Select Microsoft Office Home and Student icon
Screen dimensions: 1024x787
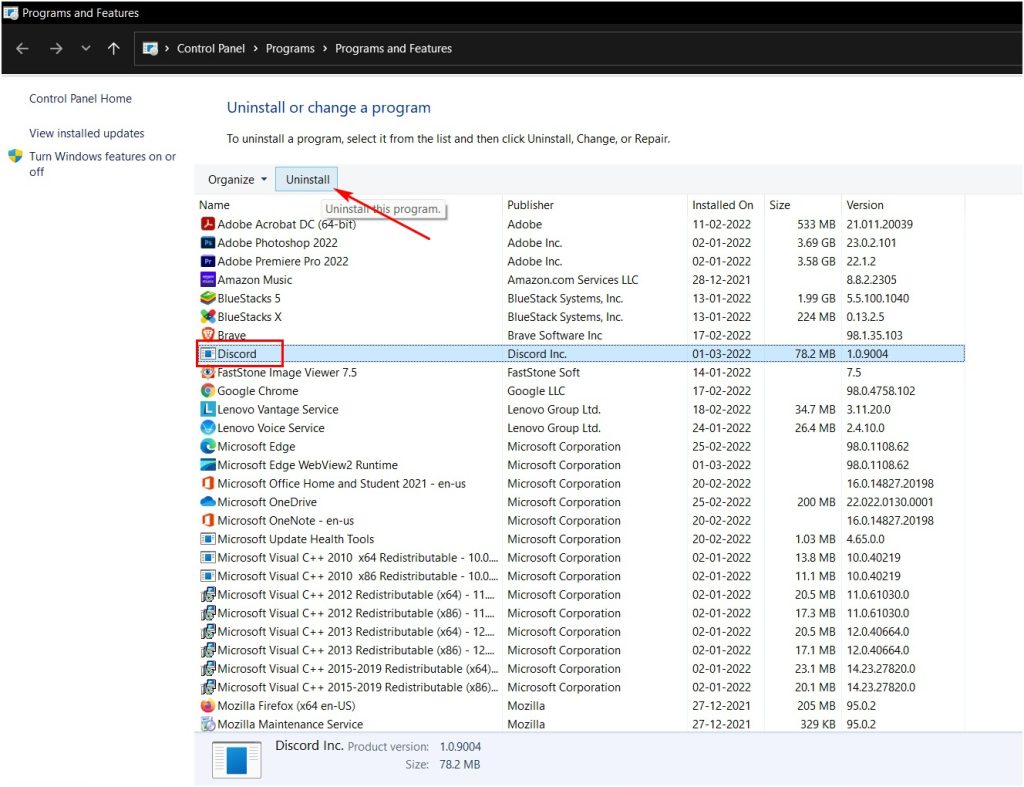pos(208,483)
